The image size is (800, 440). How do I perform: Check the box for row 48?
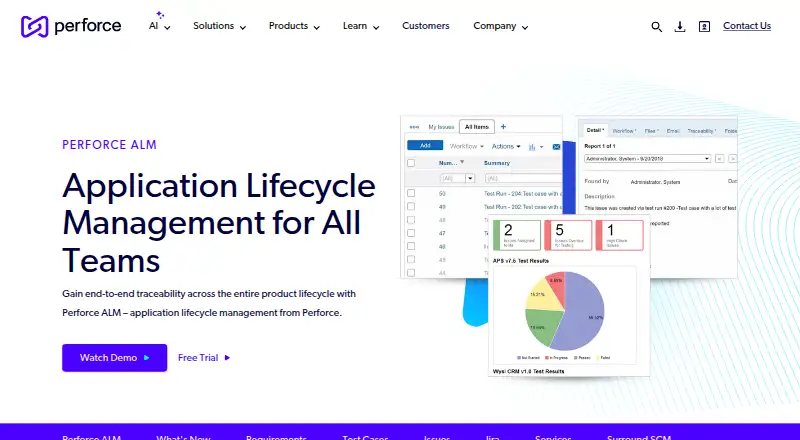tap(411, 220)
